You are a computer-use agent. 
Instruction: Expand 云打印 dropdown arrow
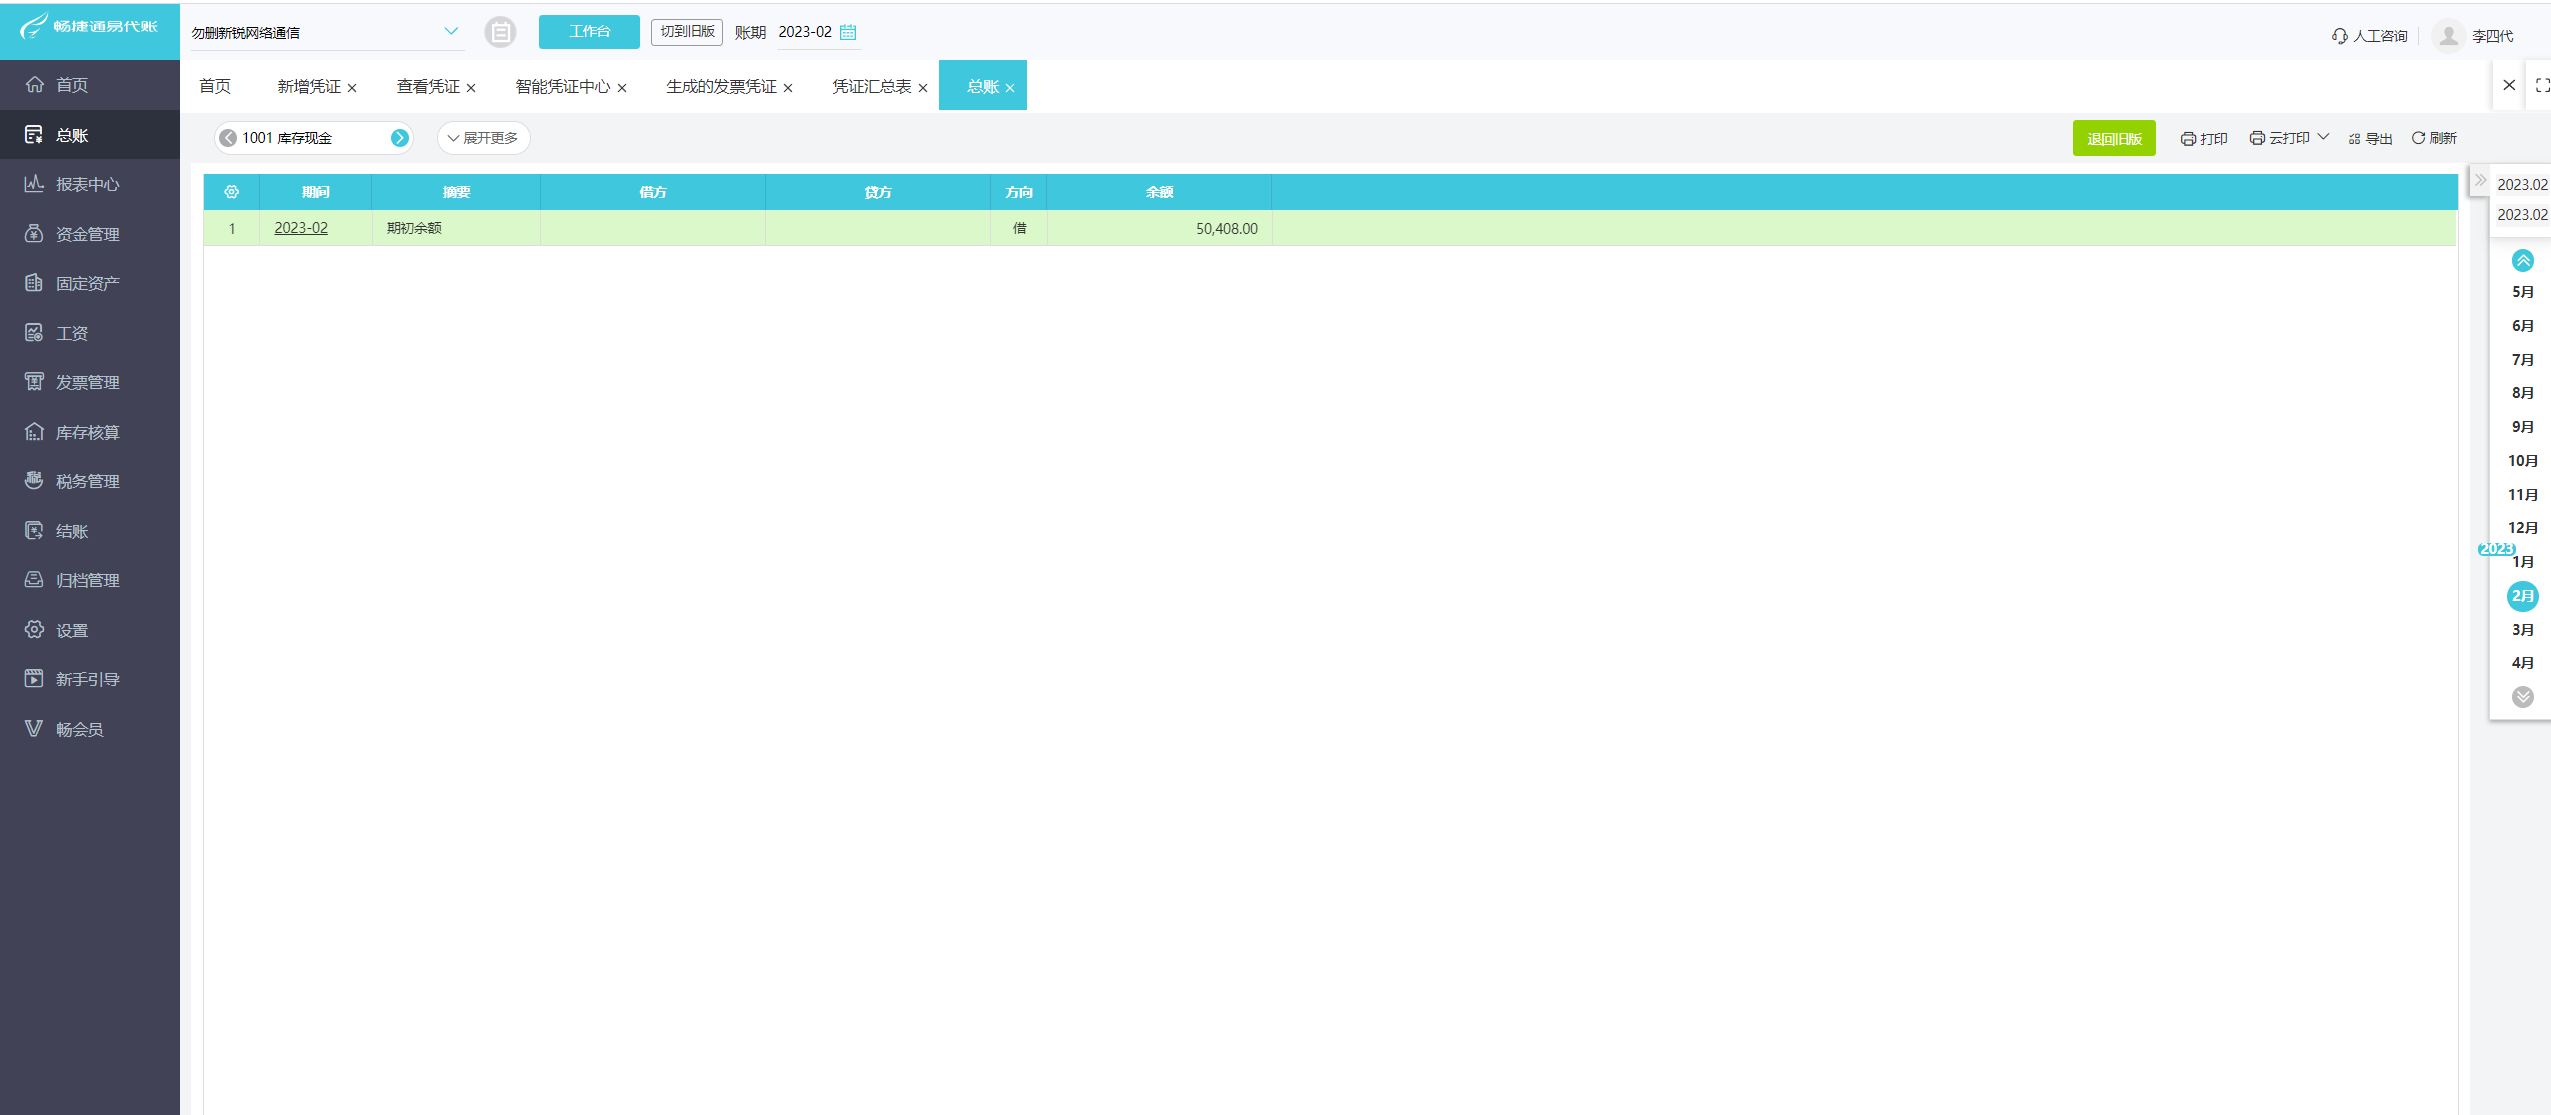(x=2322, y=137)
